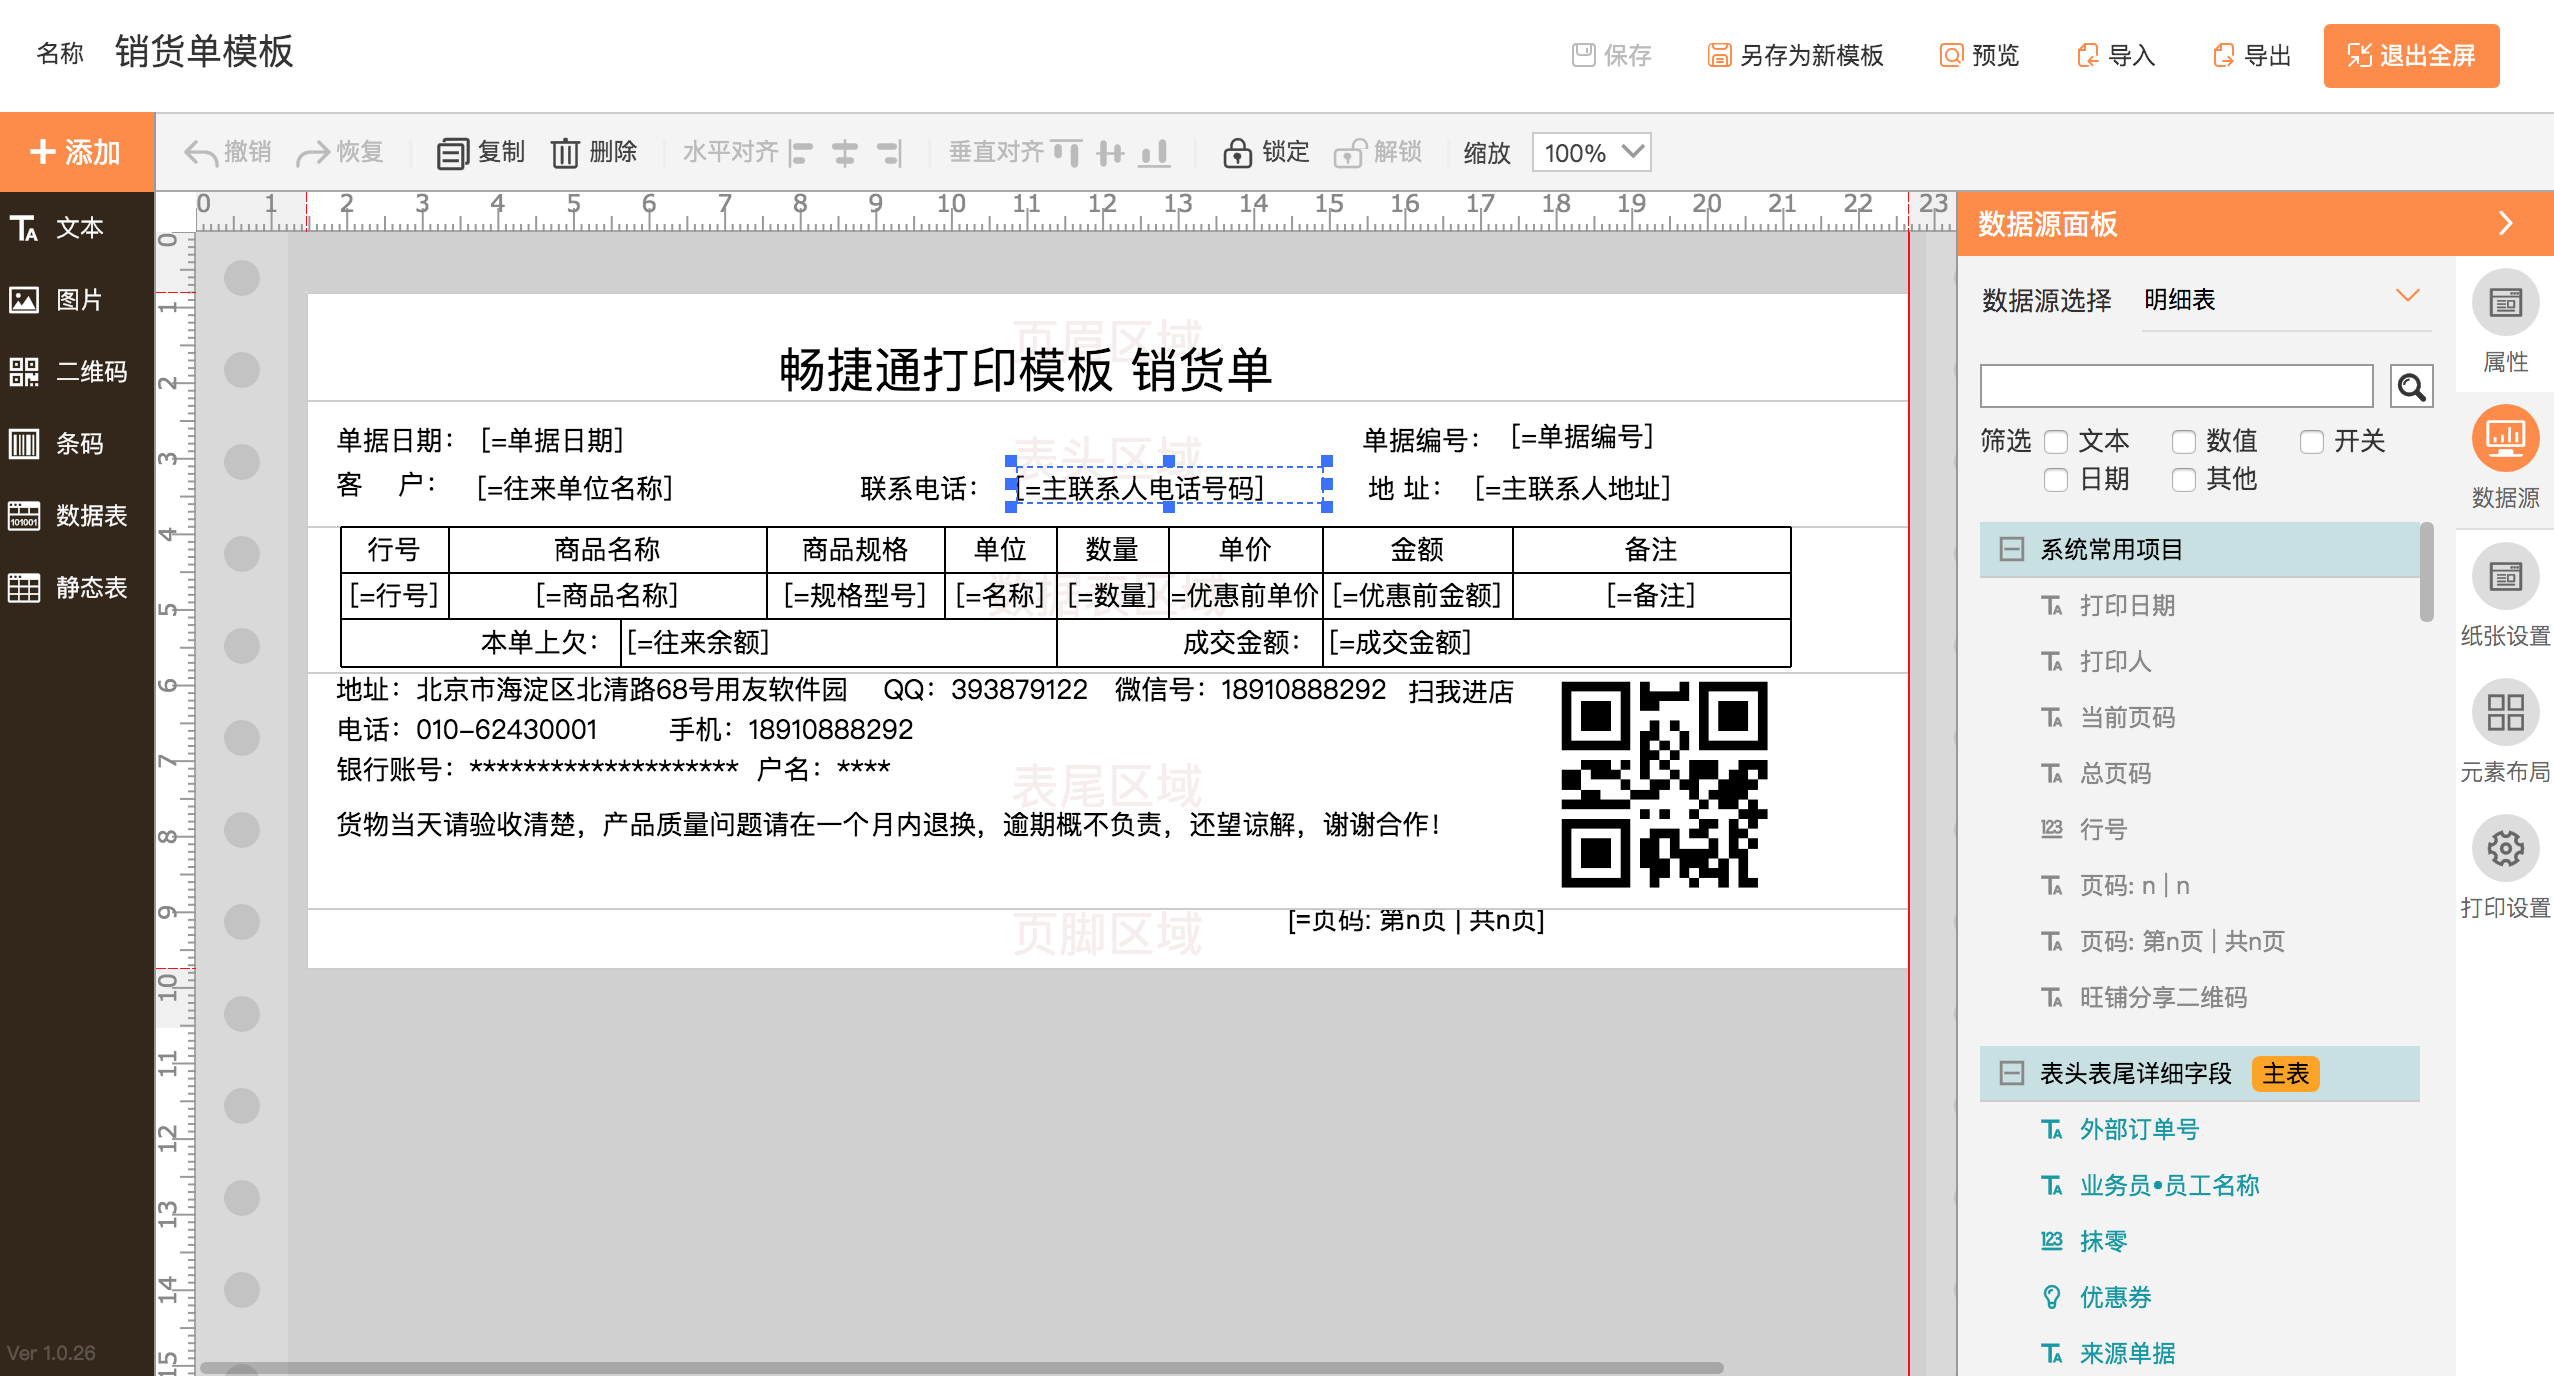2554x1376 pixels.
Task: Click the 数据表 tool in sidebar
Action: coord(73,515)
